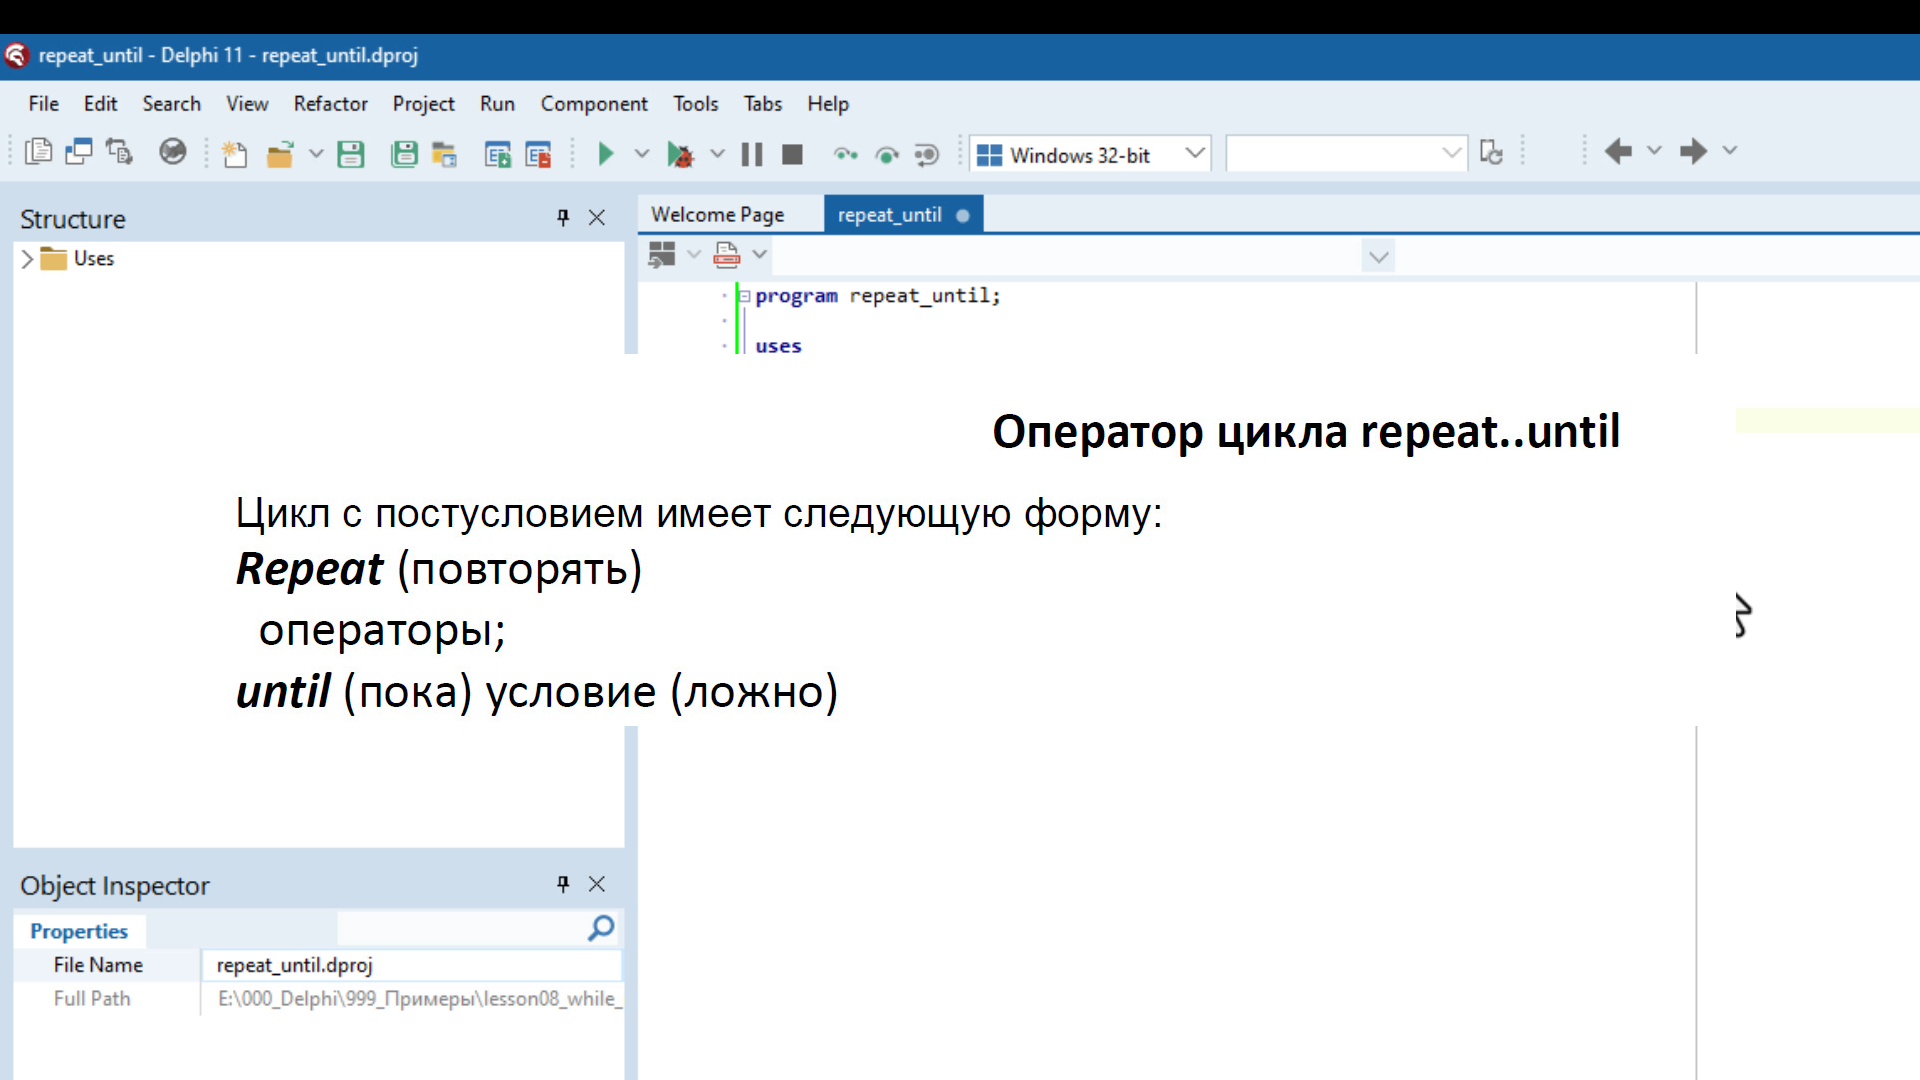Open the Run menu
This screenshot has width=1920, height=1080.
(497, 103)
